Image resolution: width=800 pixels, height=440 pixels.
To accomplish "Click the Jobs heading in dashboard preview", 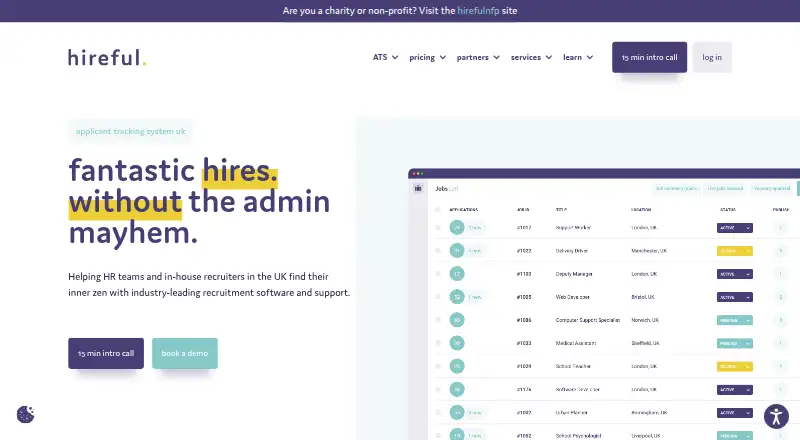I will coord(441,188).
